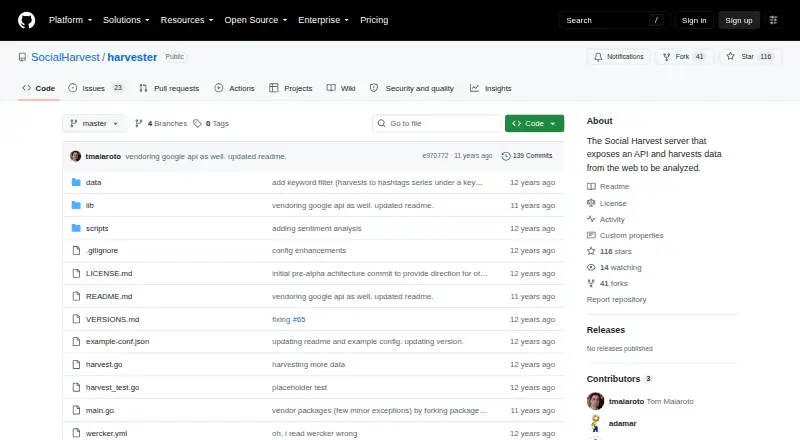
Task: Click the star icon in Star button
Action: [731, 57]
